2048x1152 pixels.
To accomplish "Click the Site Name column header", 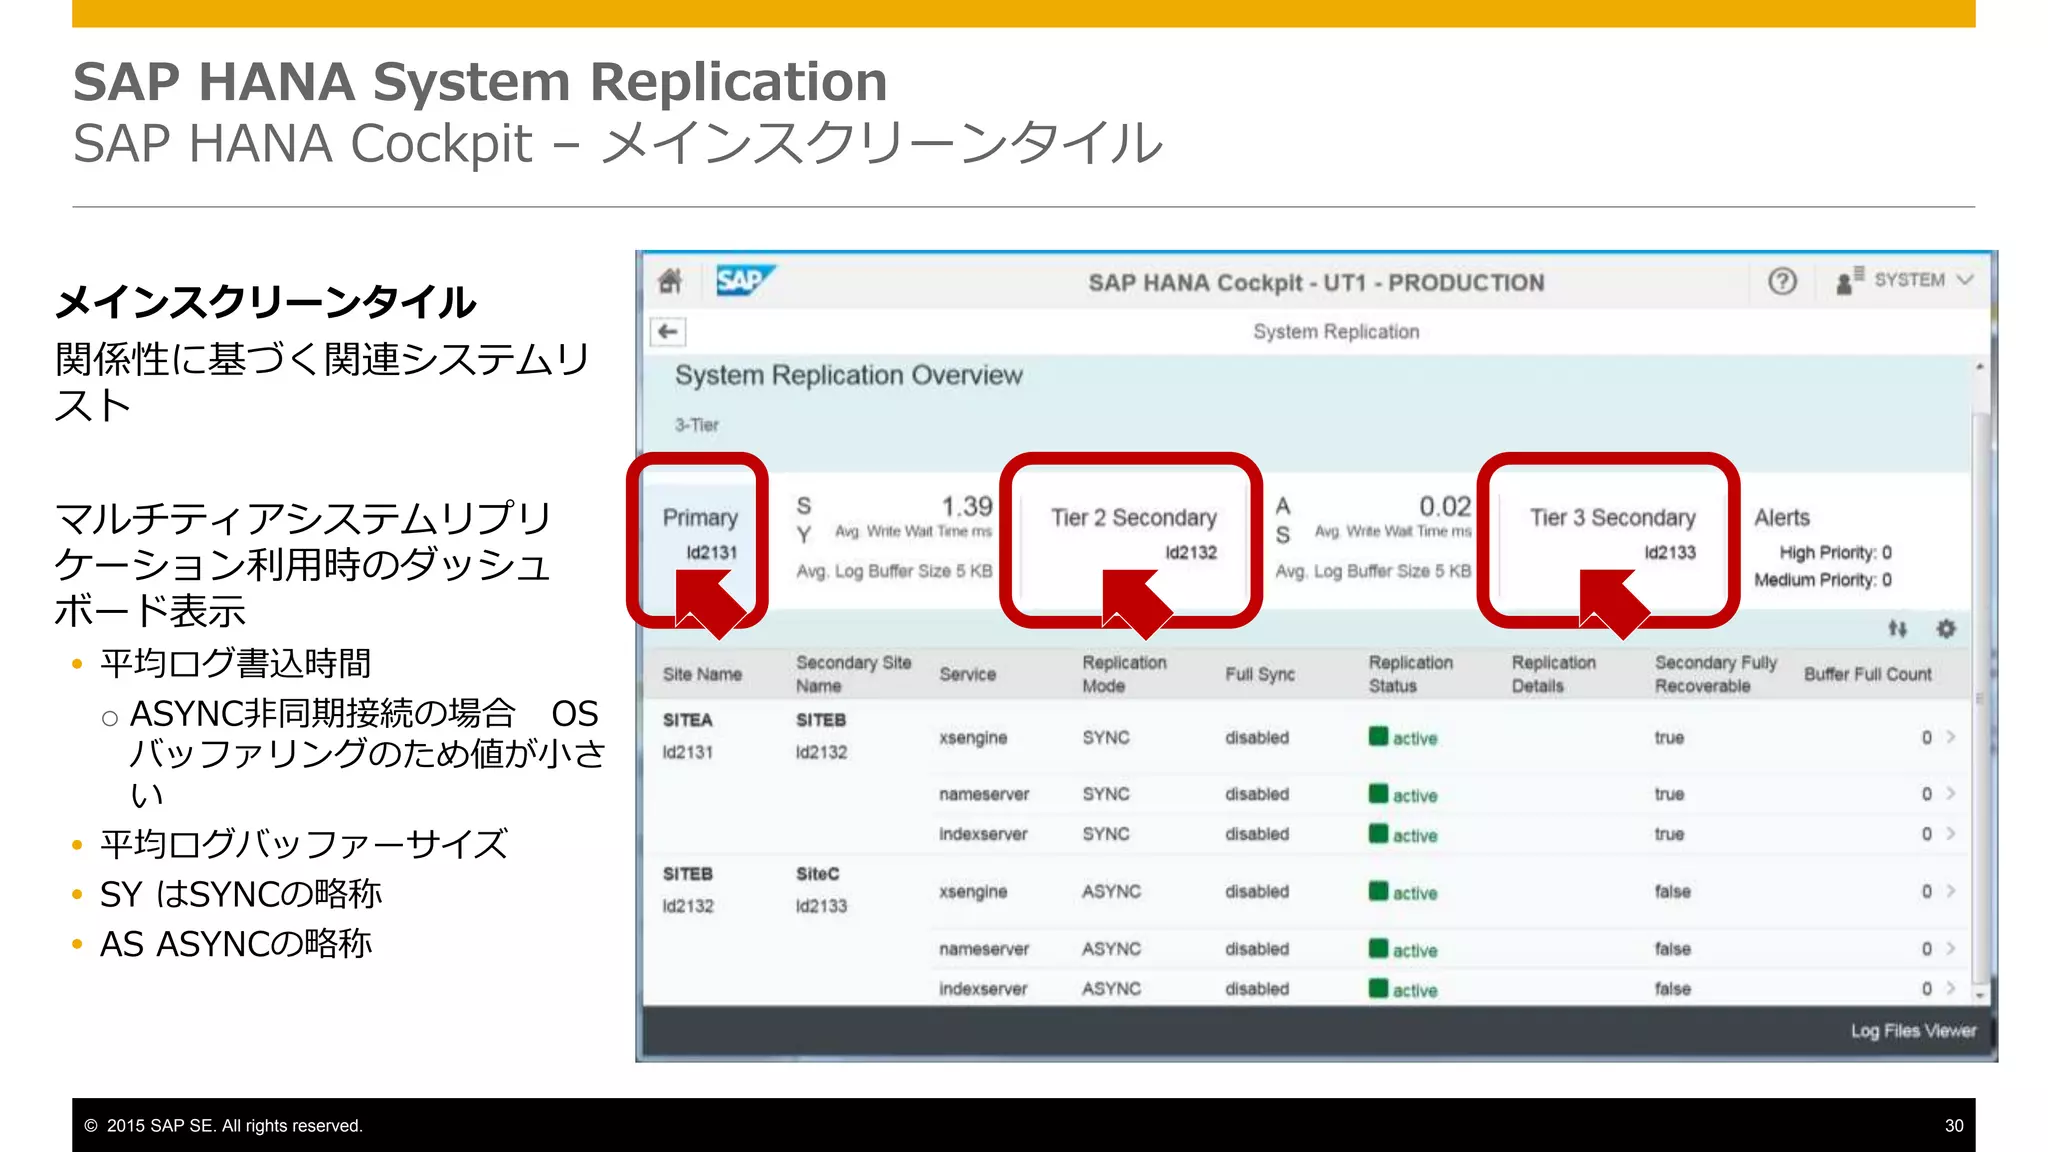I will (x=702, y=673).
